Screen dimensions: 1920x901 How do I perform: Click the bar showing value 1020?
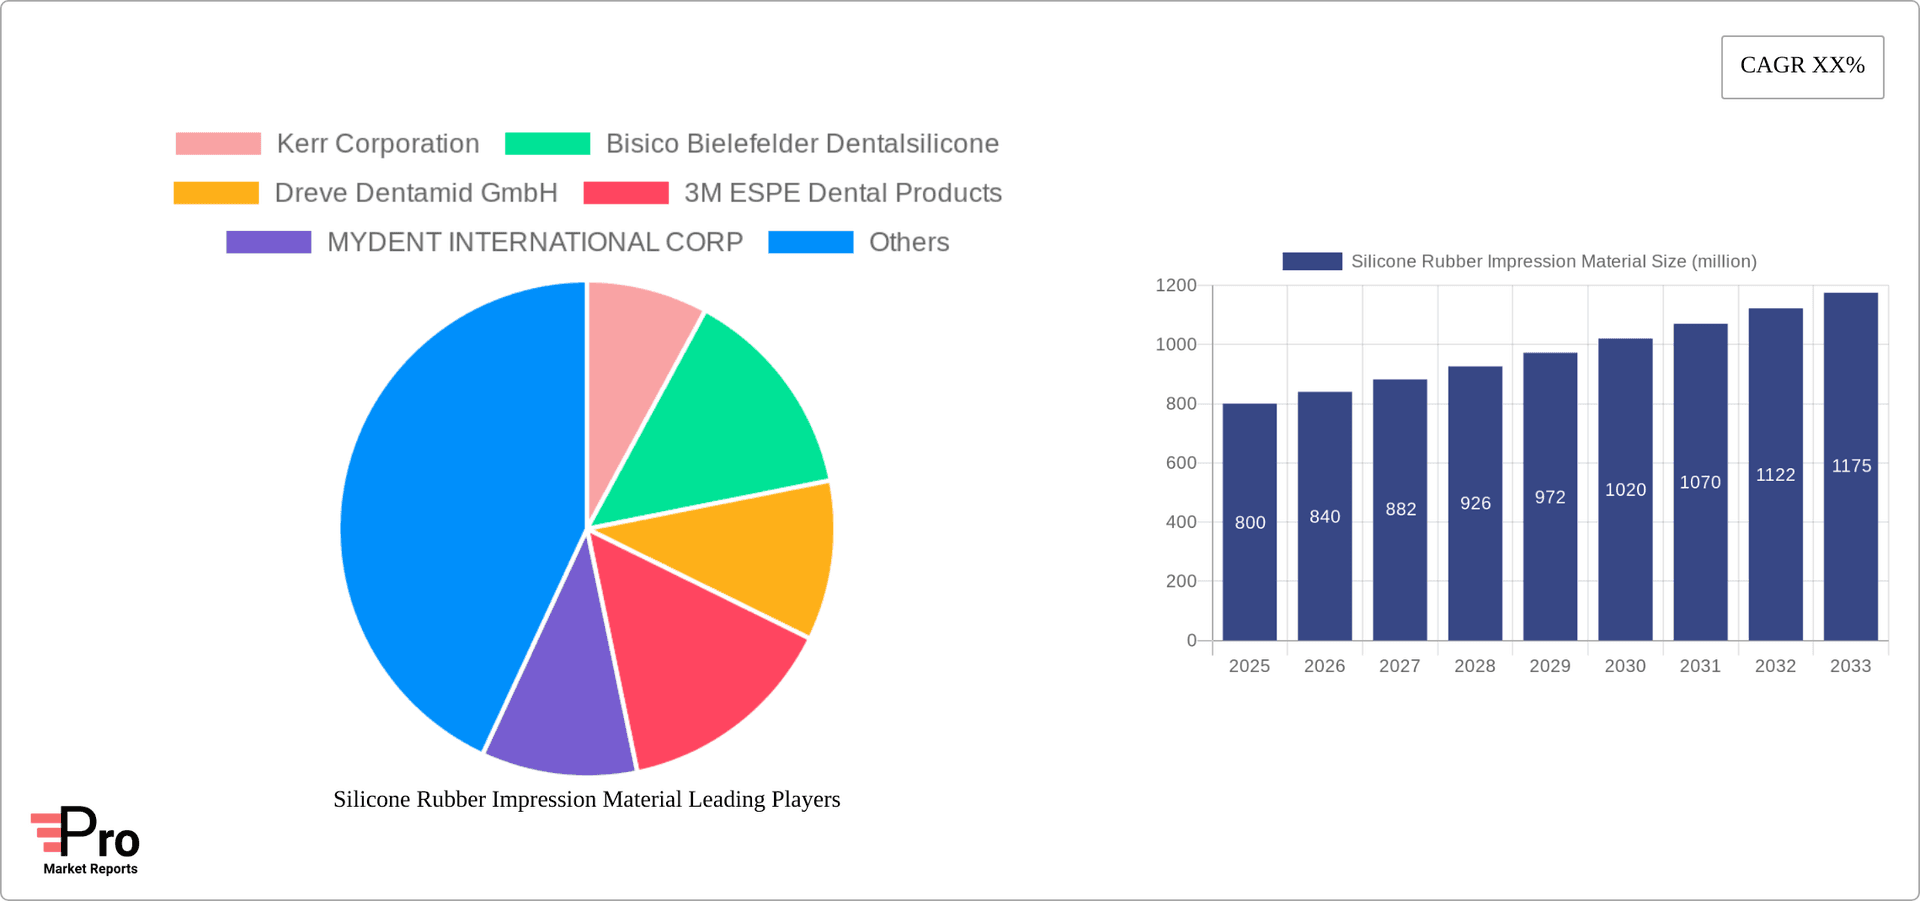1625,490
